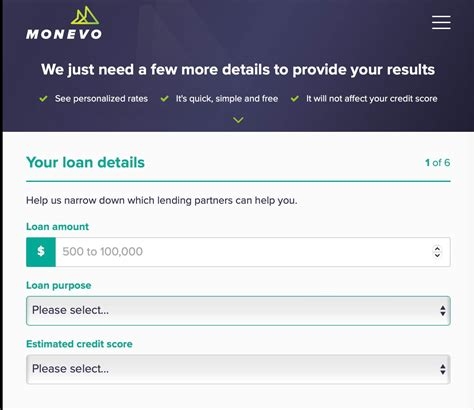Click the checkmark beside It's quick, simple and free
Image resolution: width=474 pixels, height=410 pixels.
tap(164, 99)
